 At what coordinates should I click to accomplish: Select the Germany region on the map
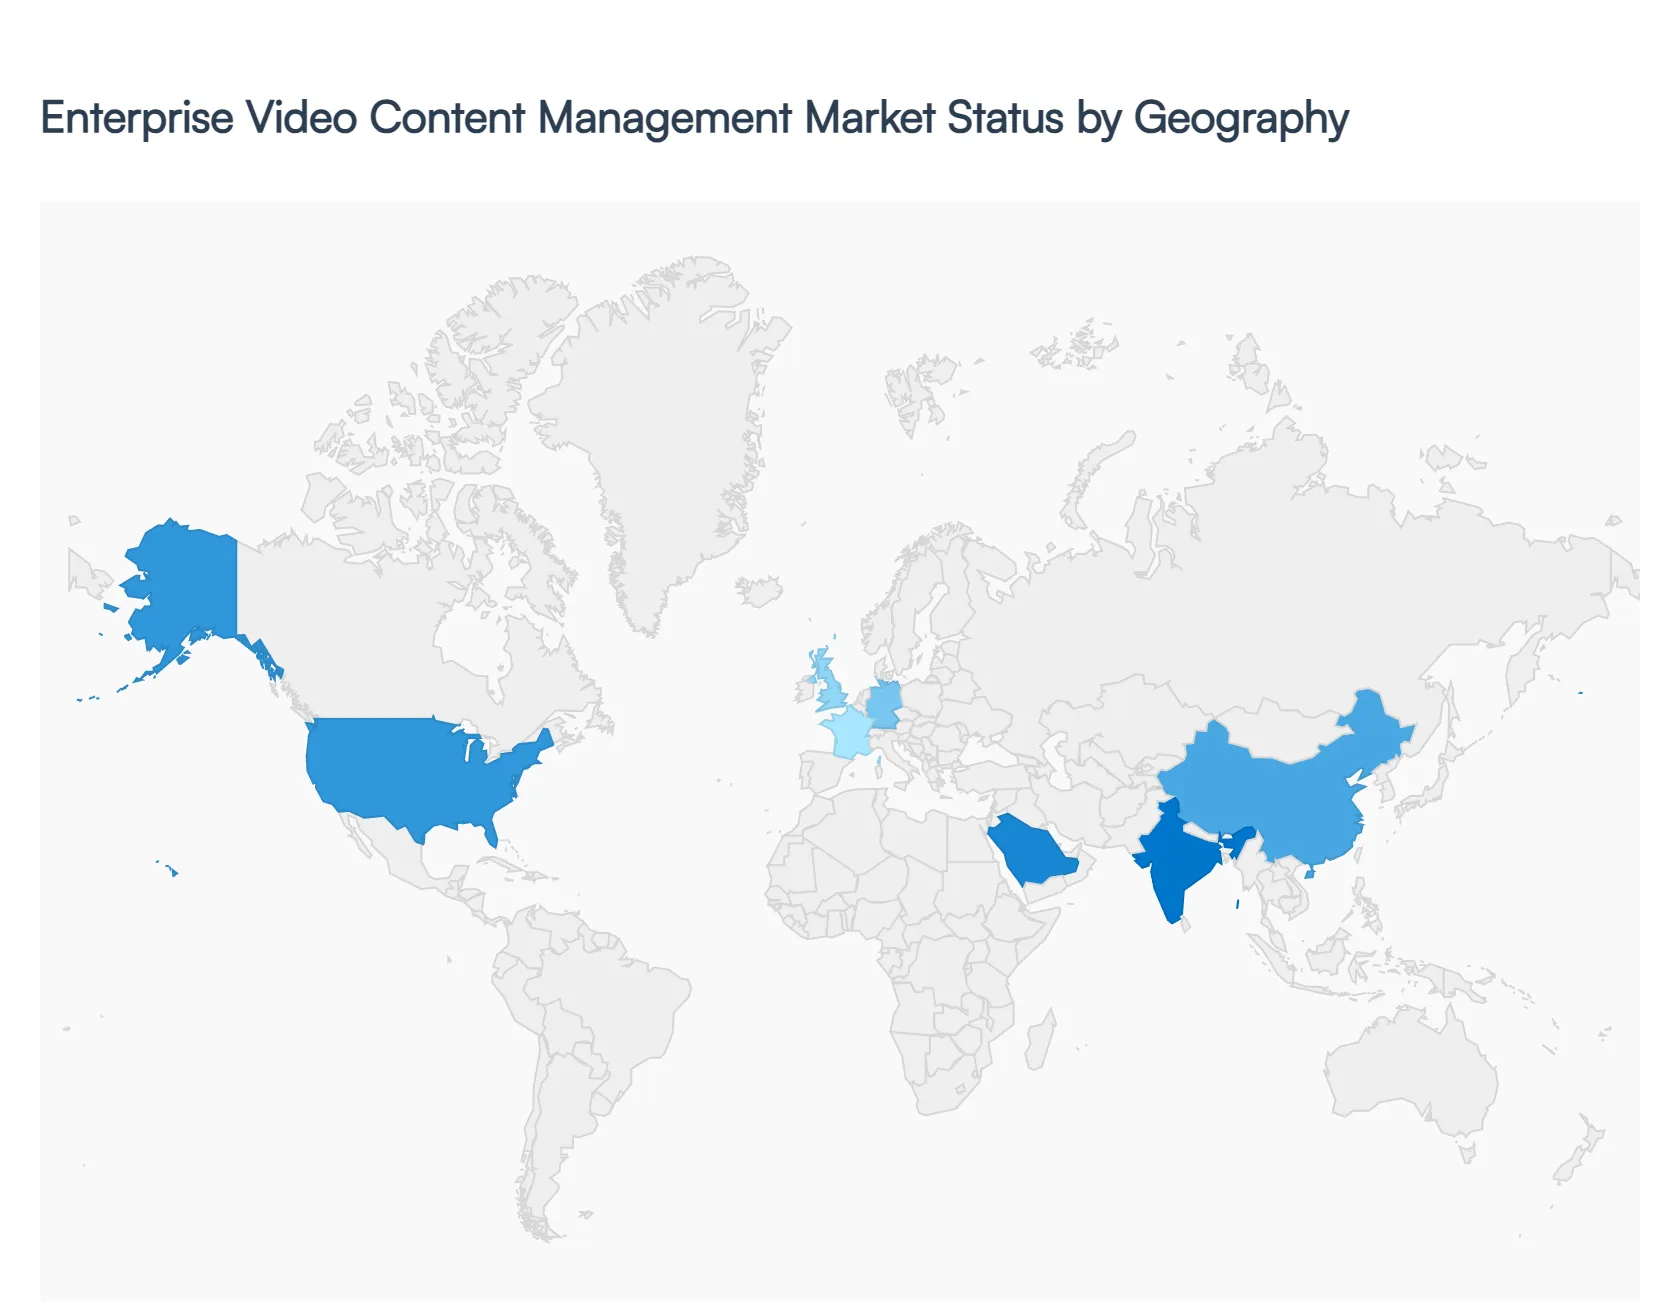(885, 705)
